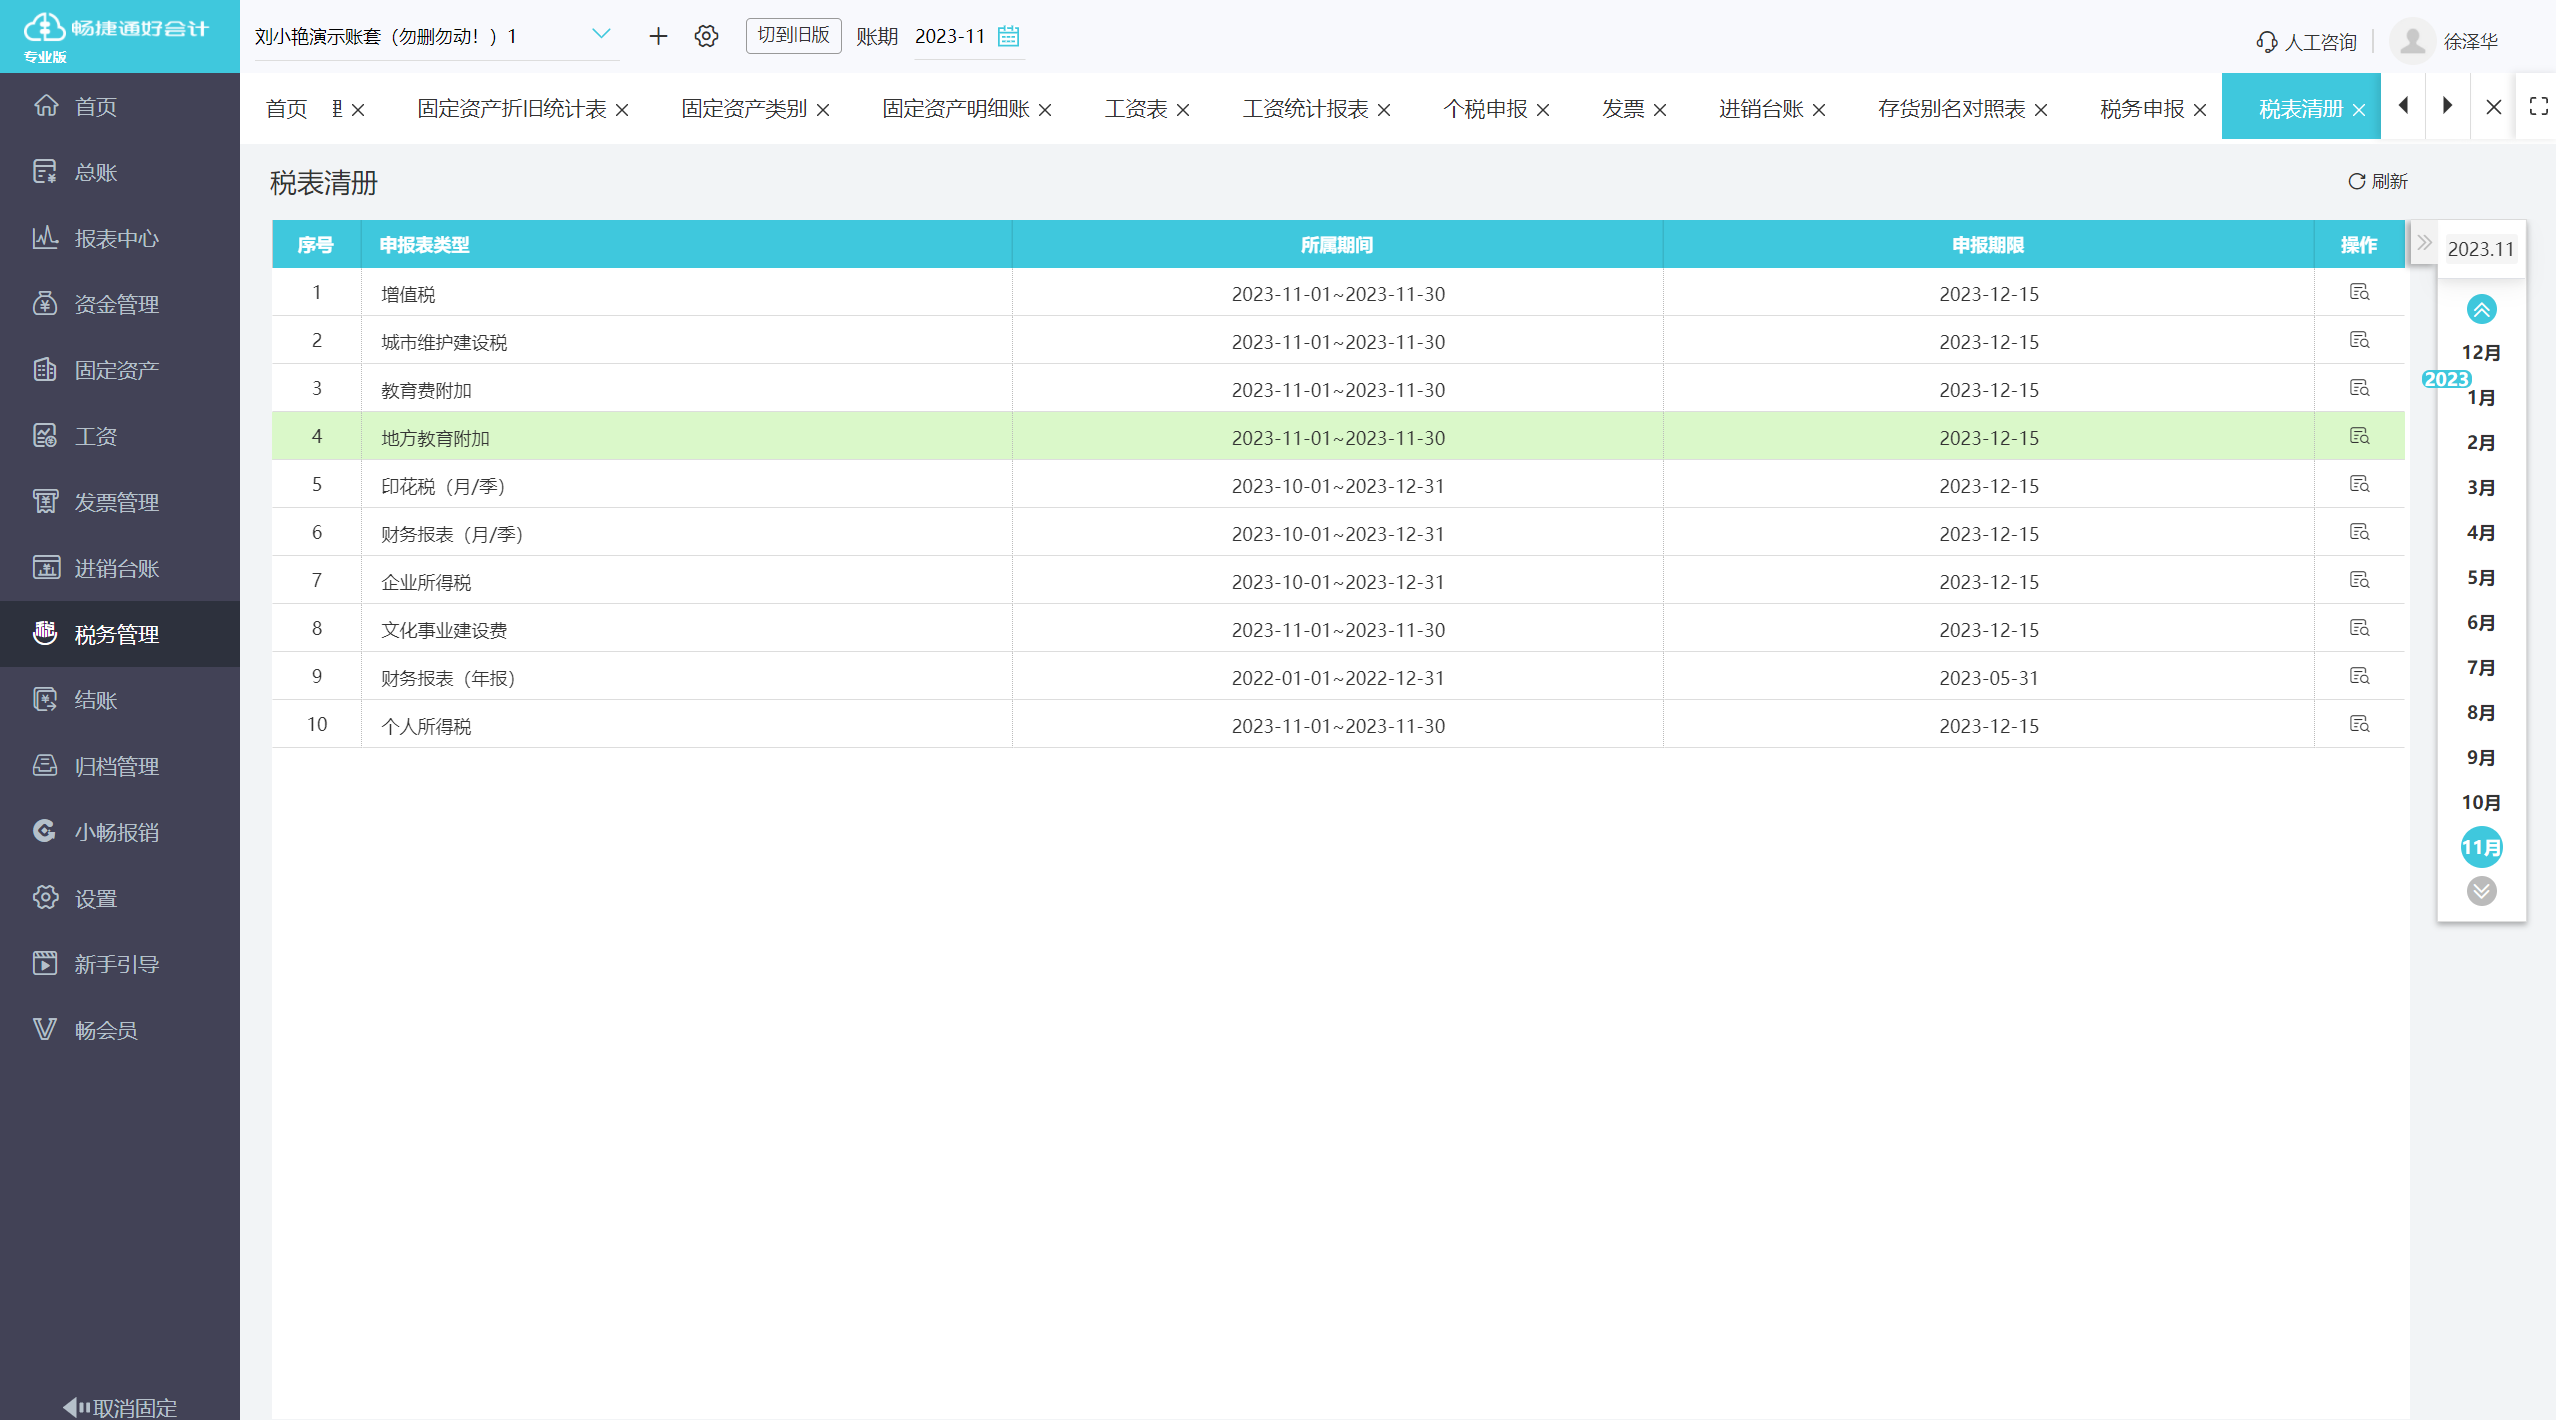Select November month in the date panel

2479,846
